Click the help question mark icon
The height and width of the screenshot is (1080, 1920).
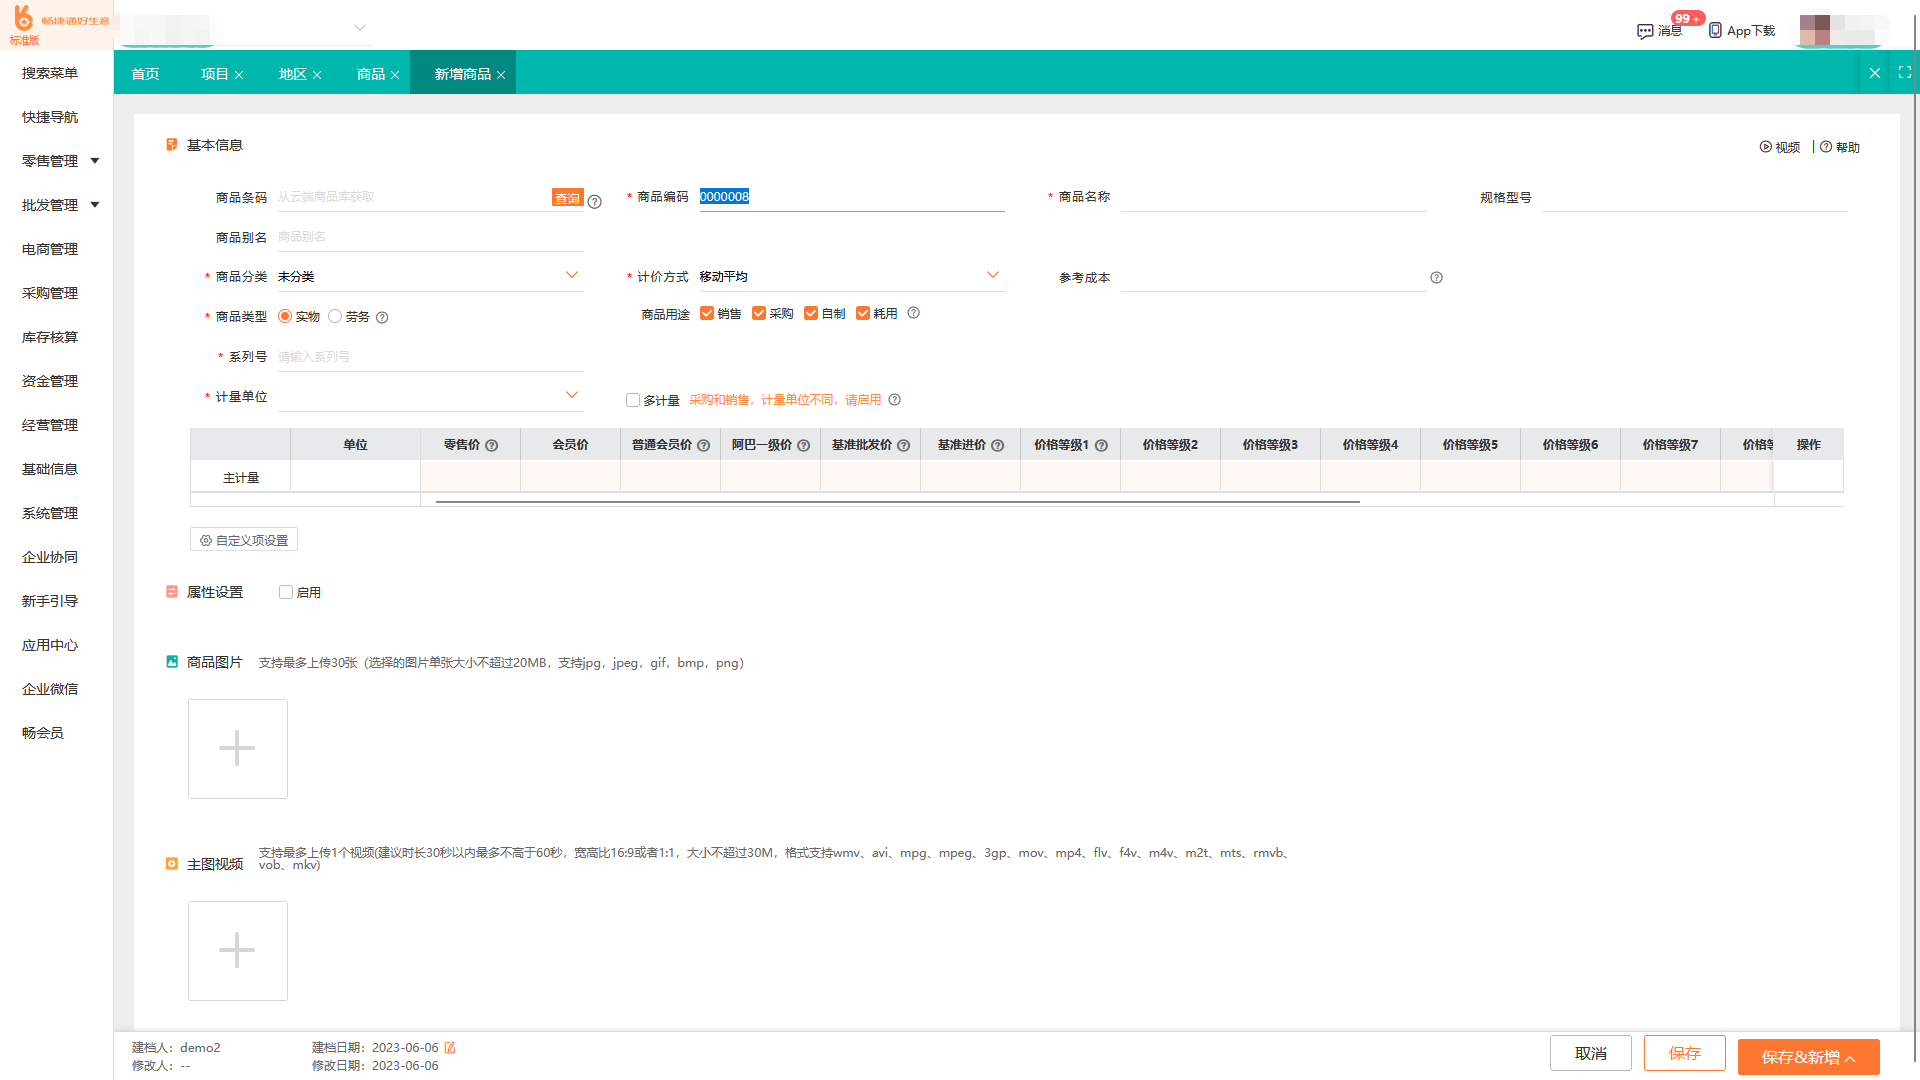click(1825, 146)
